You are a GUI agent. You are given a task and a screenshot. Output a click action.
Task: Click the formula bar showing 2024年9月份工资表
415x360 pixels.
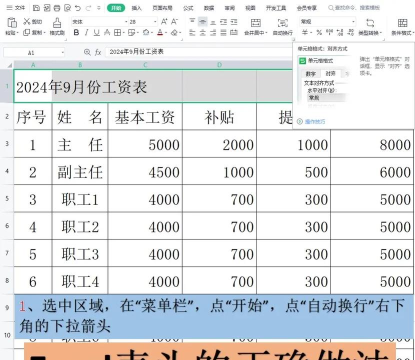198,52
